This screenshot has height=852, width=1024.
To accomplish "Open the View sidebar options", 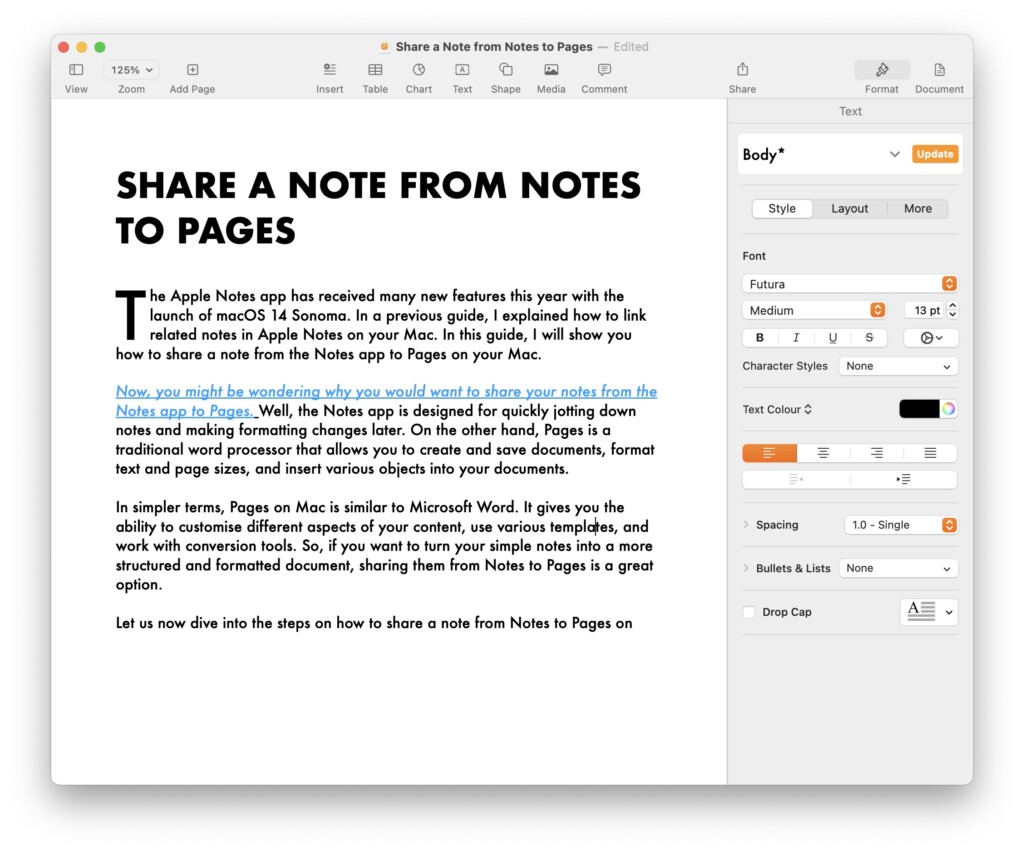I will coord(76,70).
